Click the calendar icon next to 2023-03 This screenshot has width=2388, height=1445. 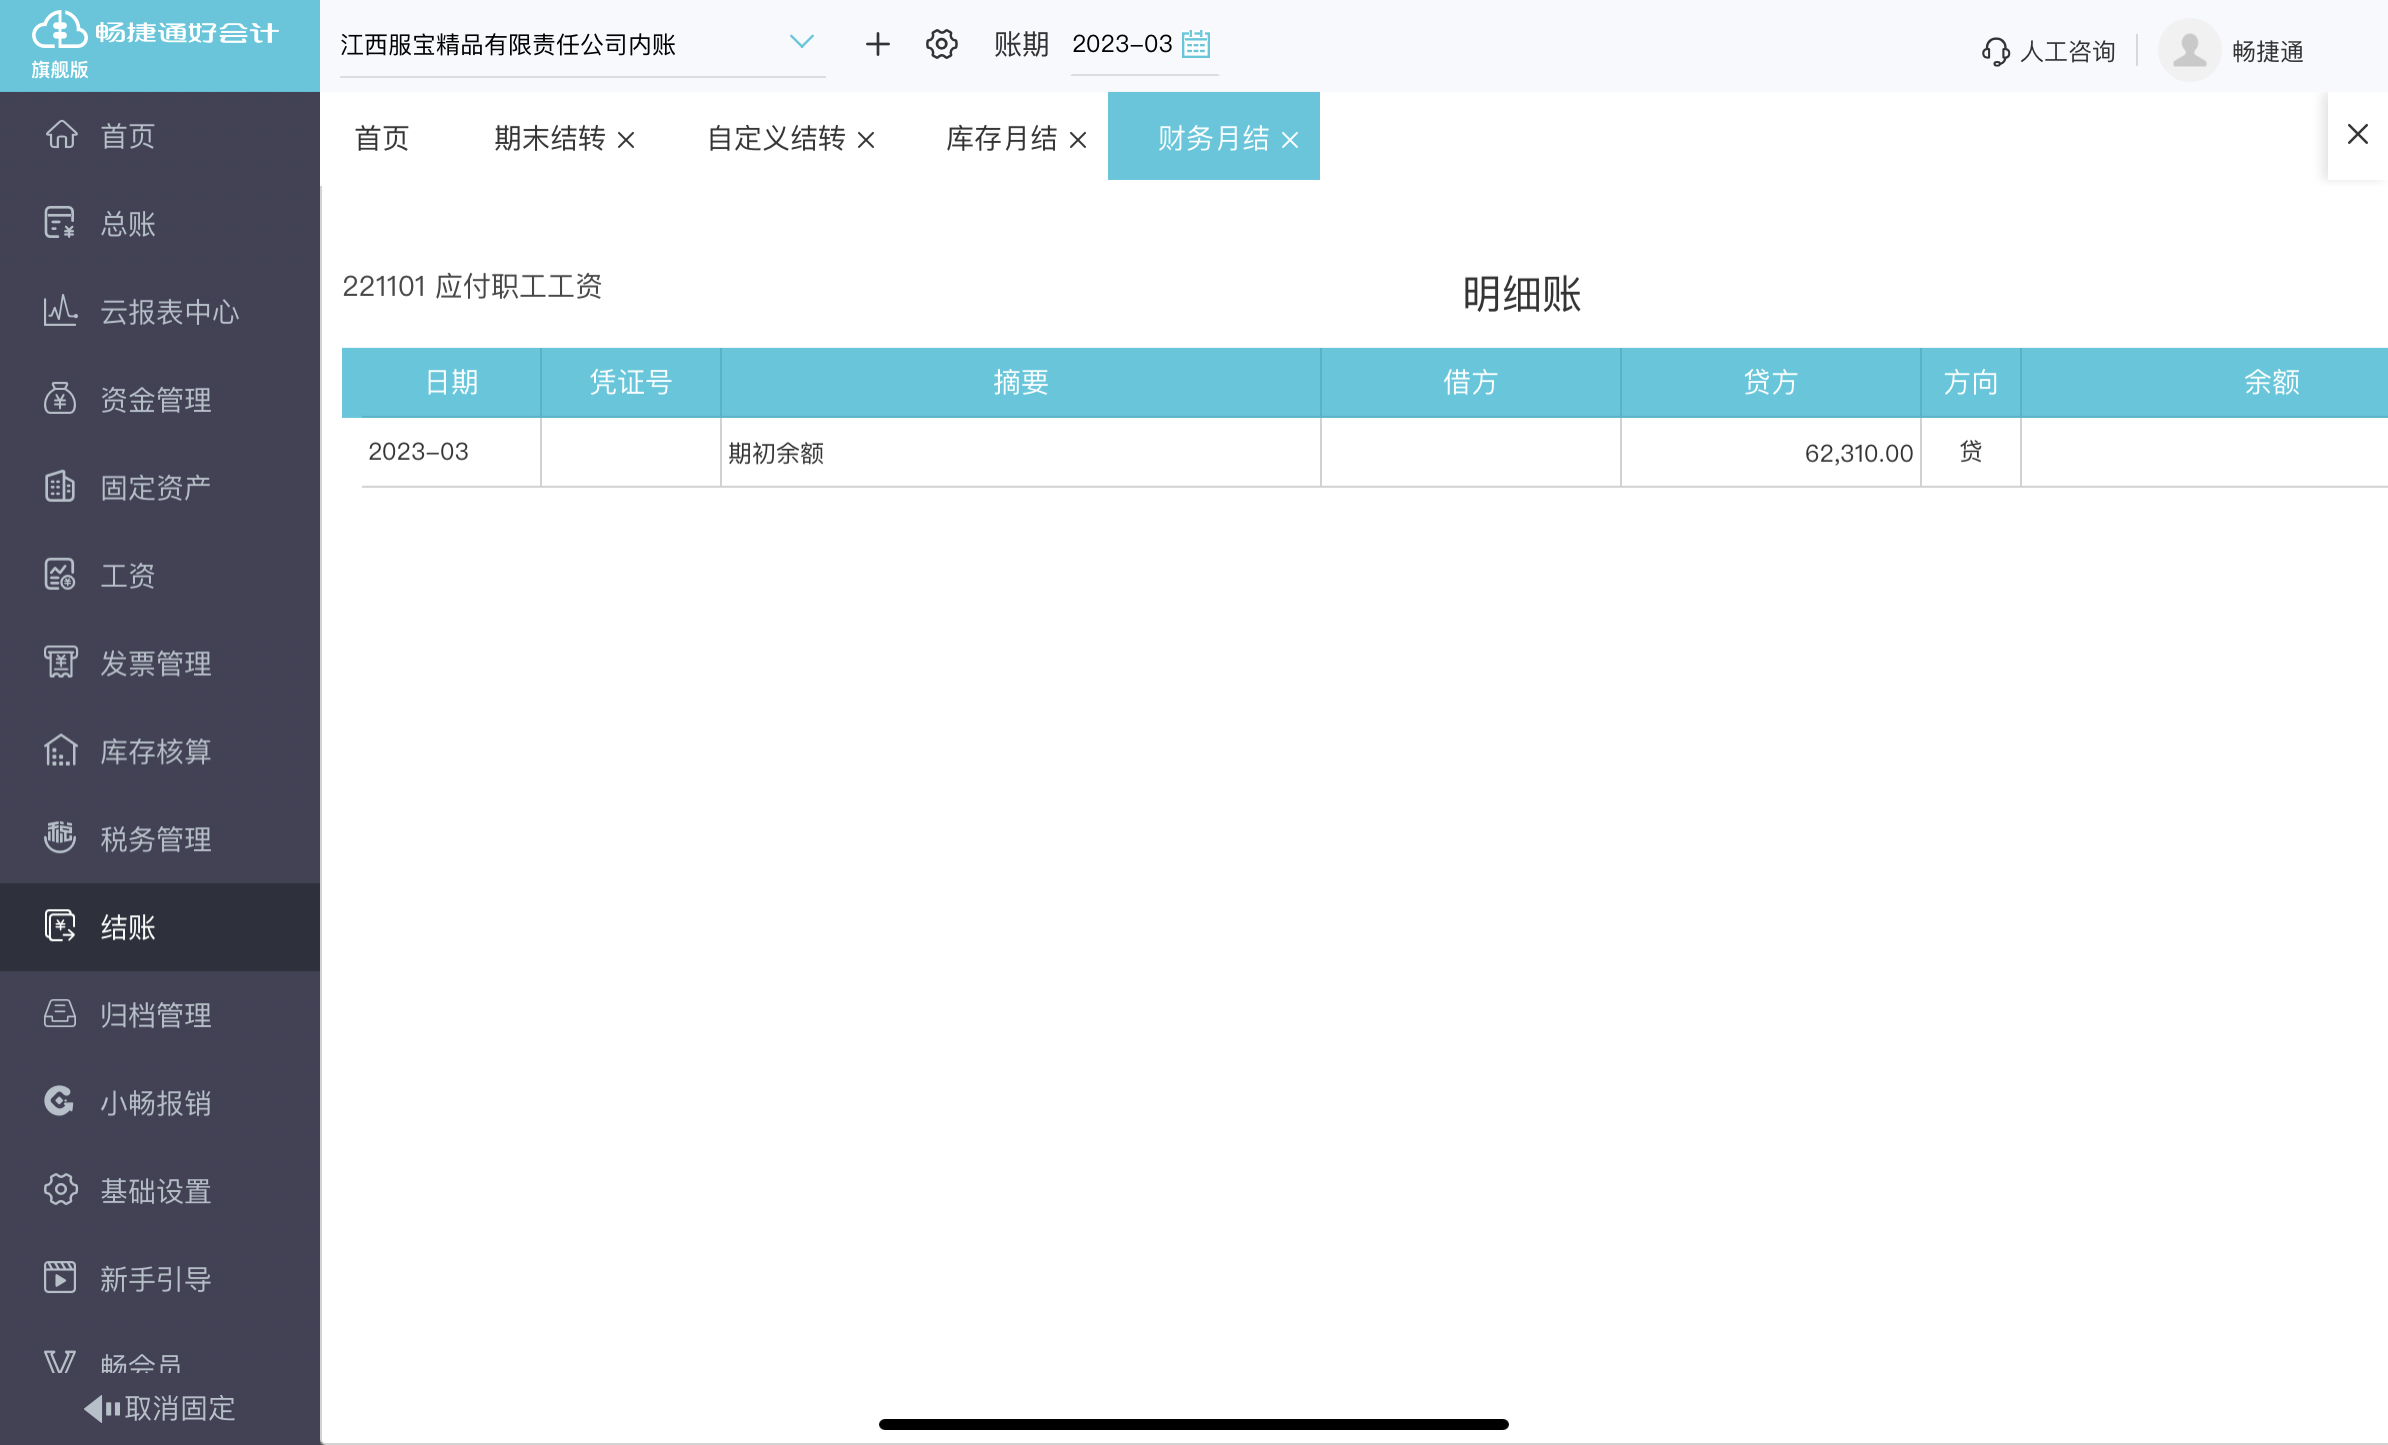point(1196,44)
